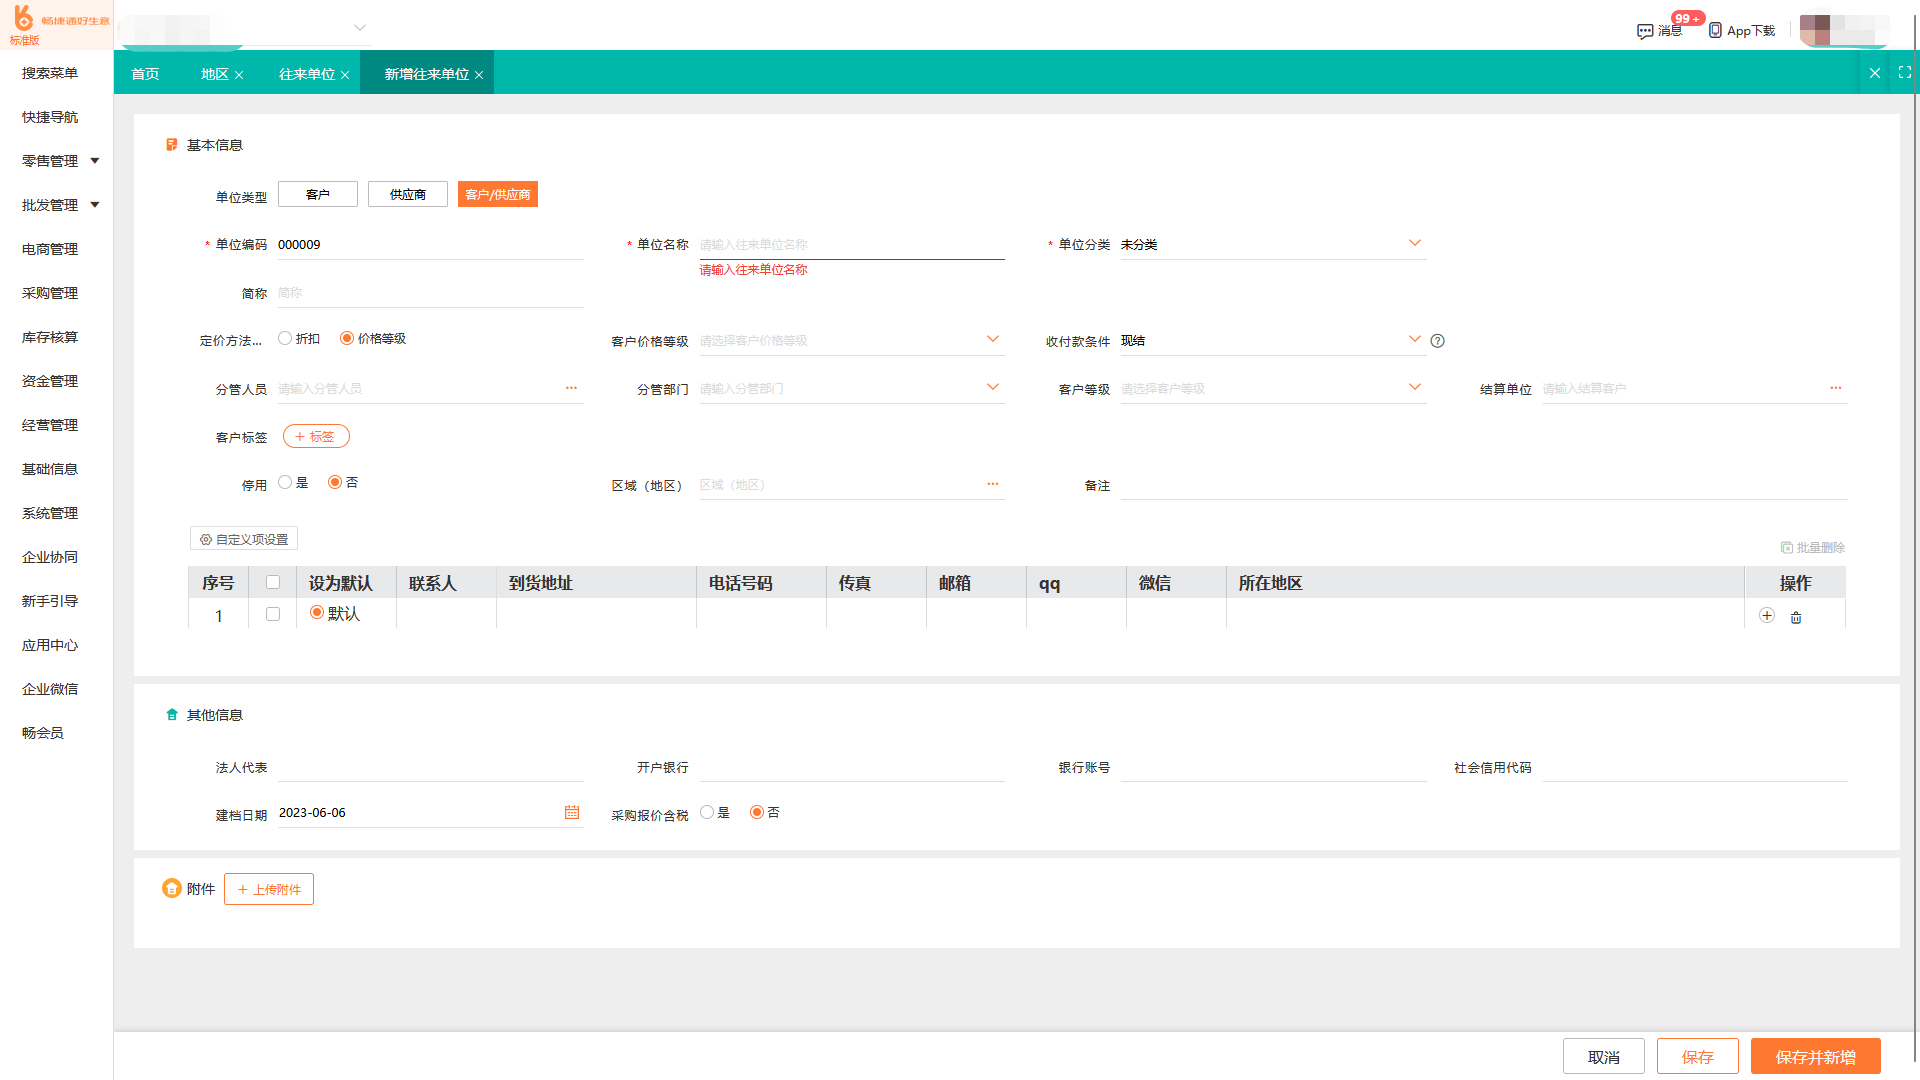Click the row add 加号 icon in table
The height and width of the screenshot is (1080, 1920).
click(1767, 615)
